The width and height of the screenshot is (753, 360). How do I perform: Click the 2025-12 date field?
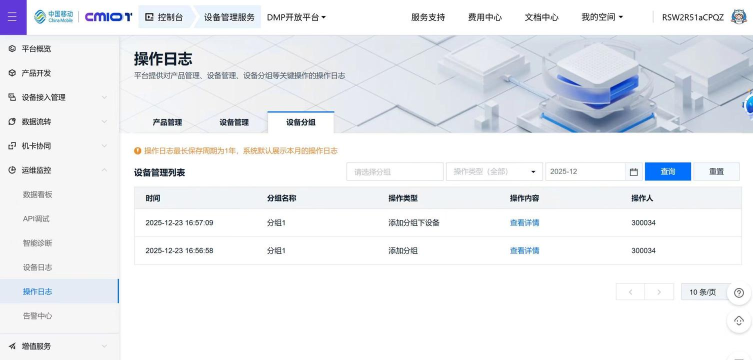(594, 172)
